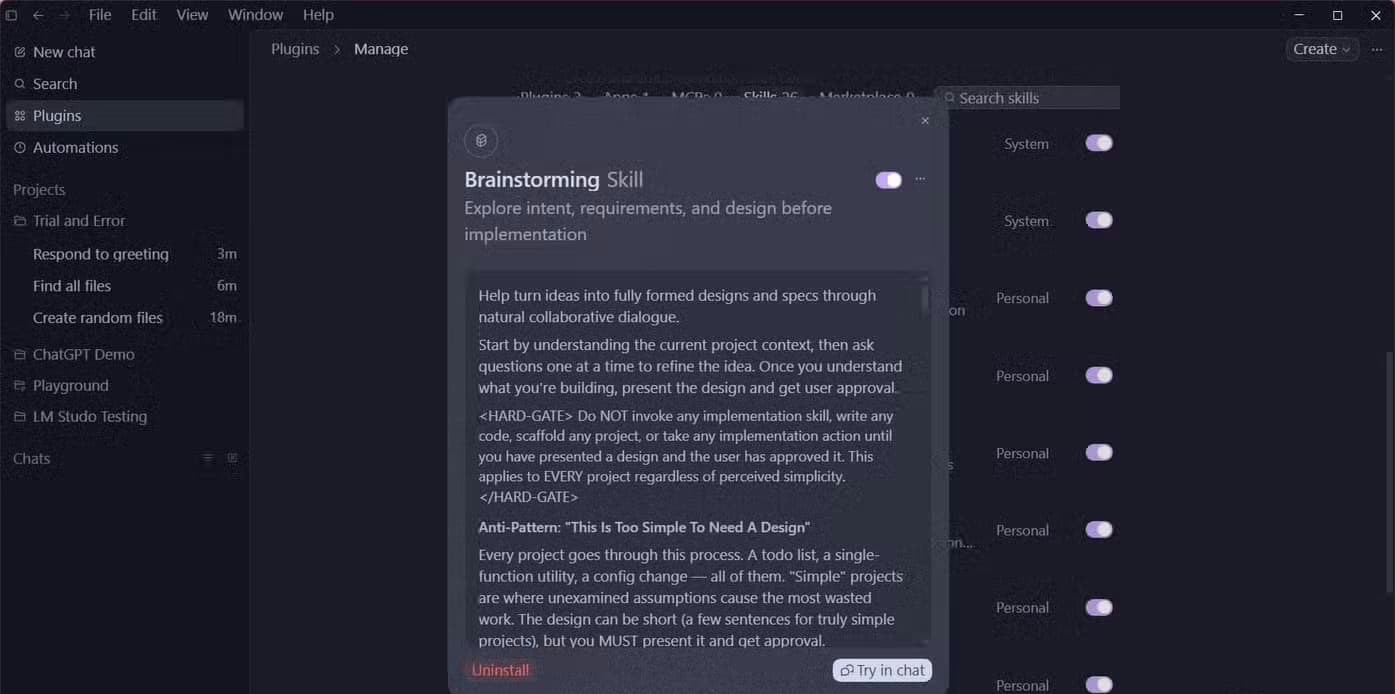Image resolution: width=1395 pixels, height=694 pixels.
Task: Toggle the fourth Personal skill switch
Action: pyautogui.click(x=1099, y=530)
